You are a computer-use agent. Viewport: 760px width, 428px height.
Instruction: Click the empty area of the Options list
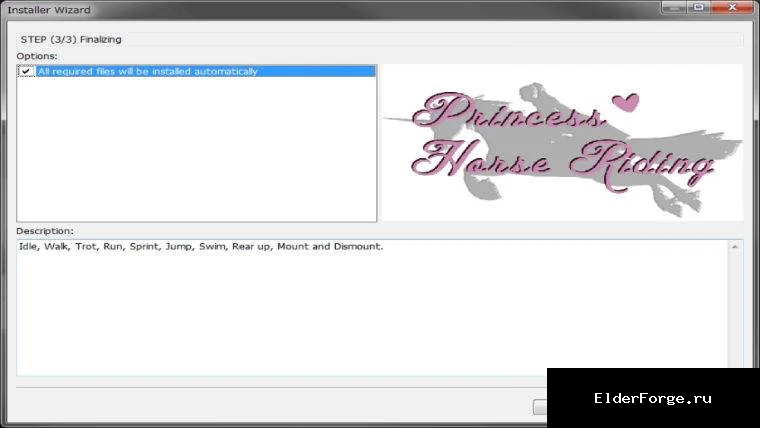point(196,150)
